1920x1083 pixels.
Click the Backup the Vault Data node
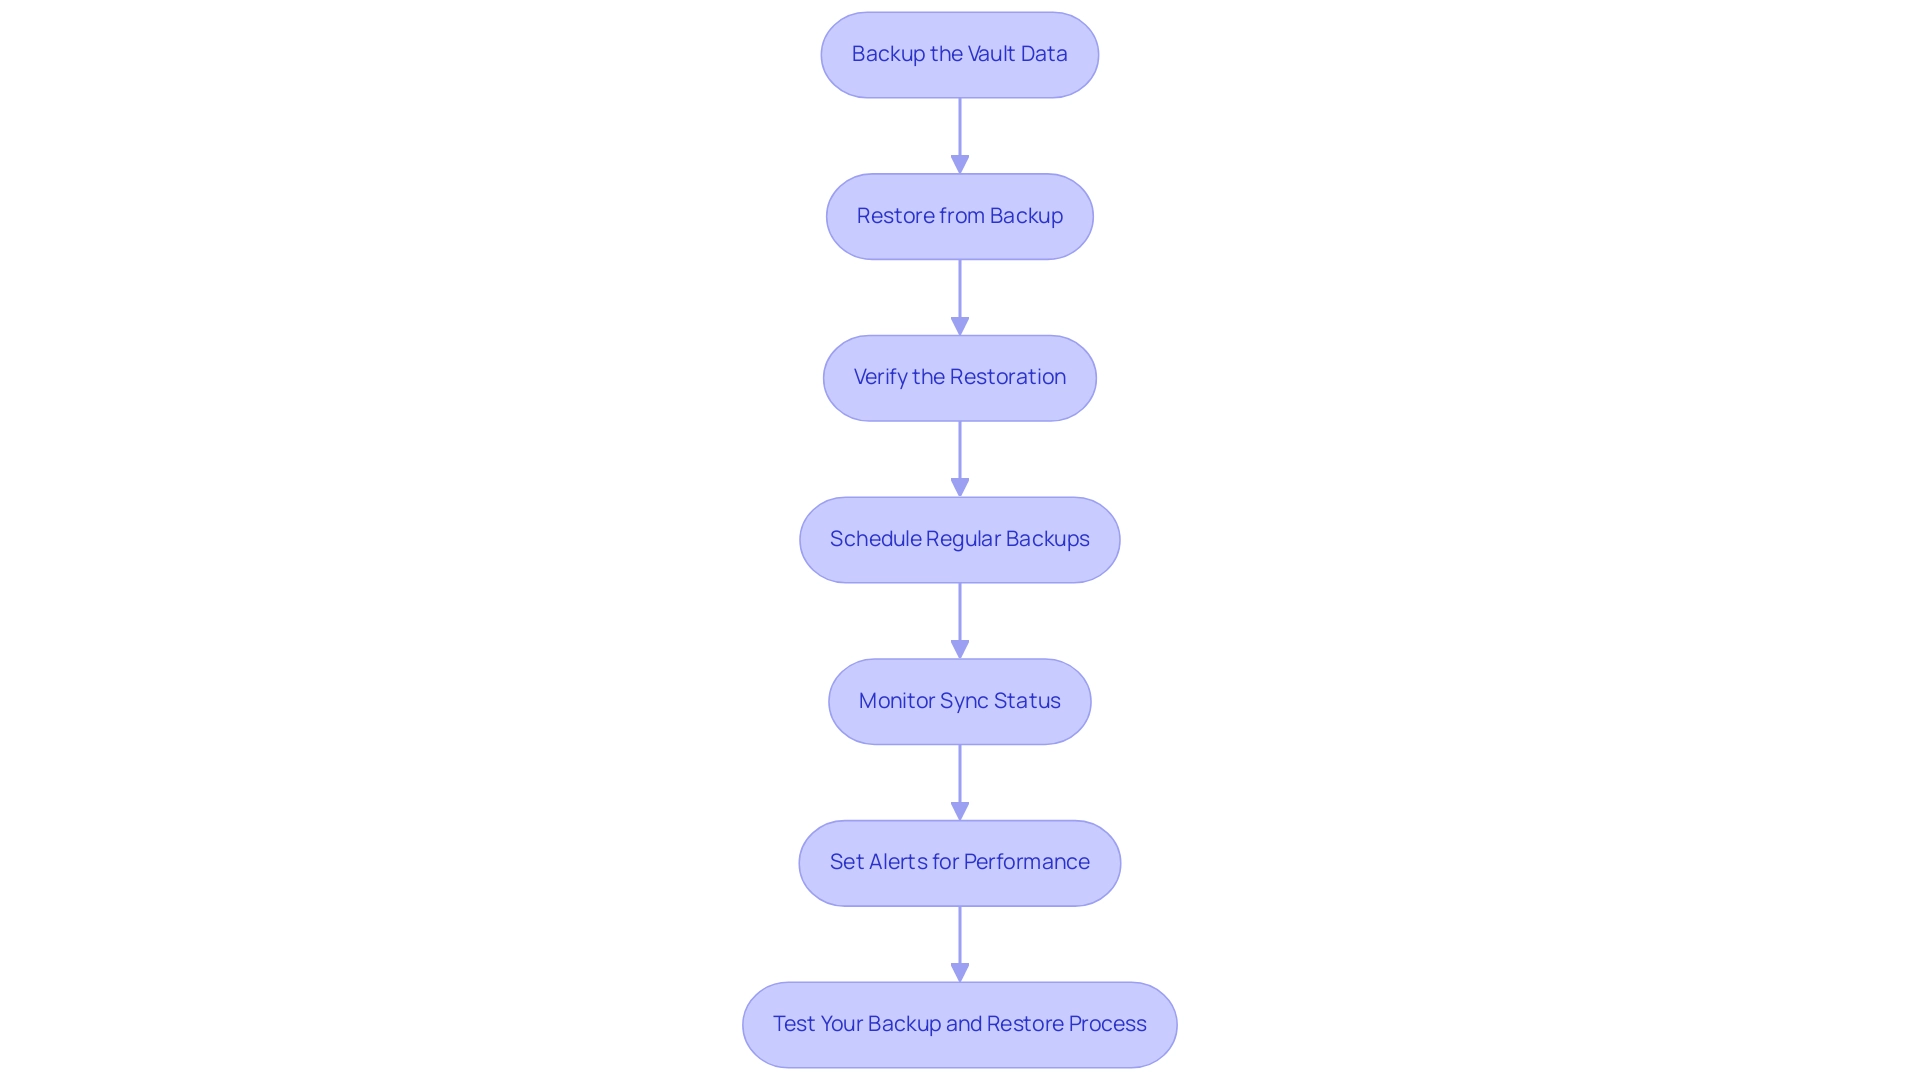[960, 54]
